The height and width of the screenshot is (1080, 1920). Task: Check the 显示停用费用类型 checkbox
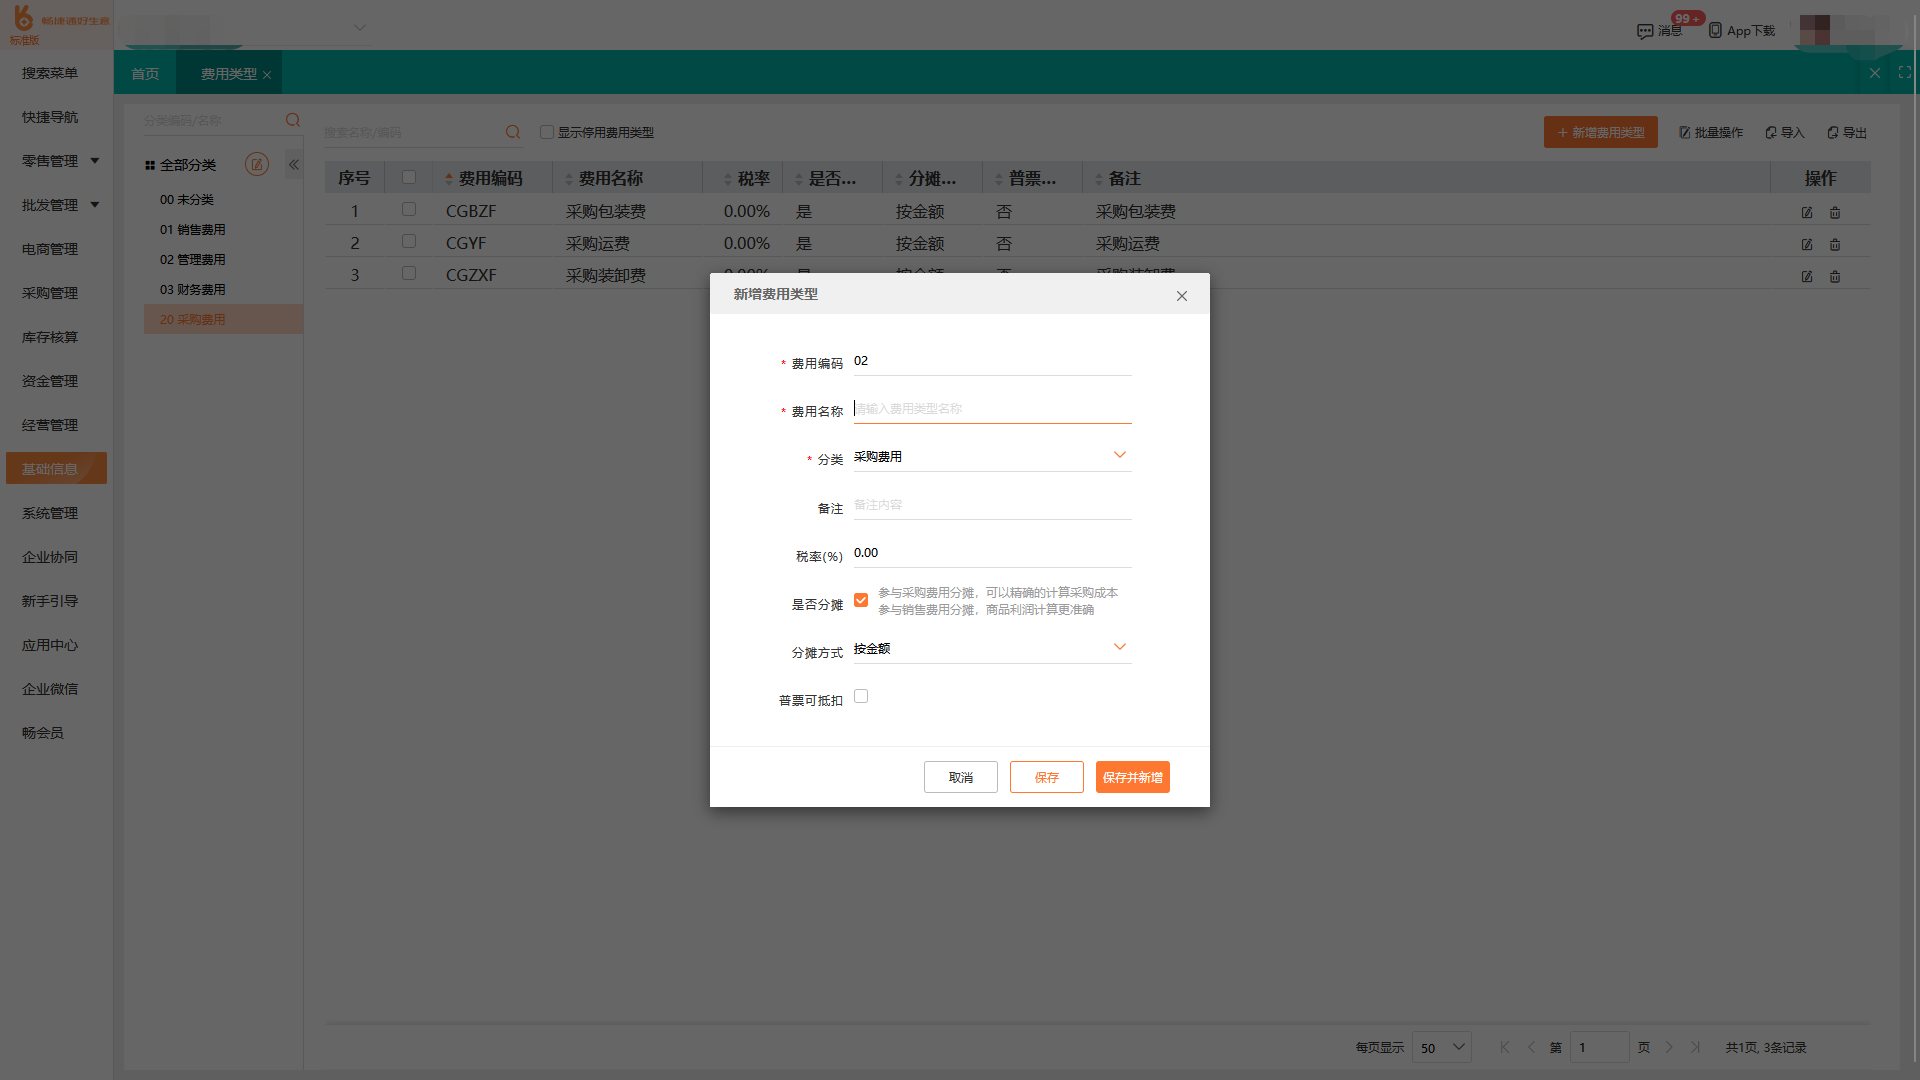(546, 132)
